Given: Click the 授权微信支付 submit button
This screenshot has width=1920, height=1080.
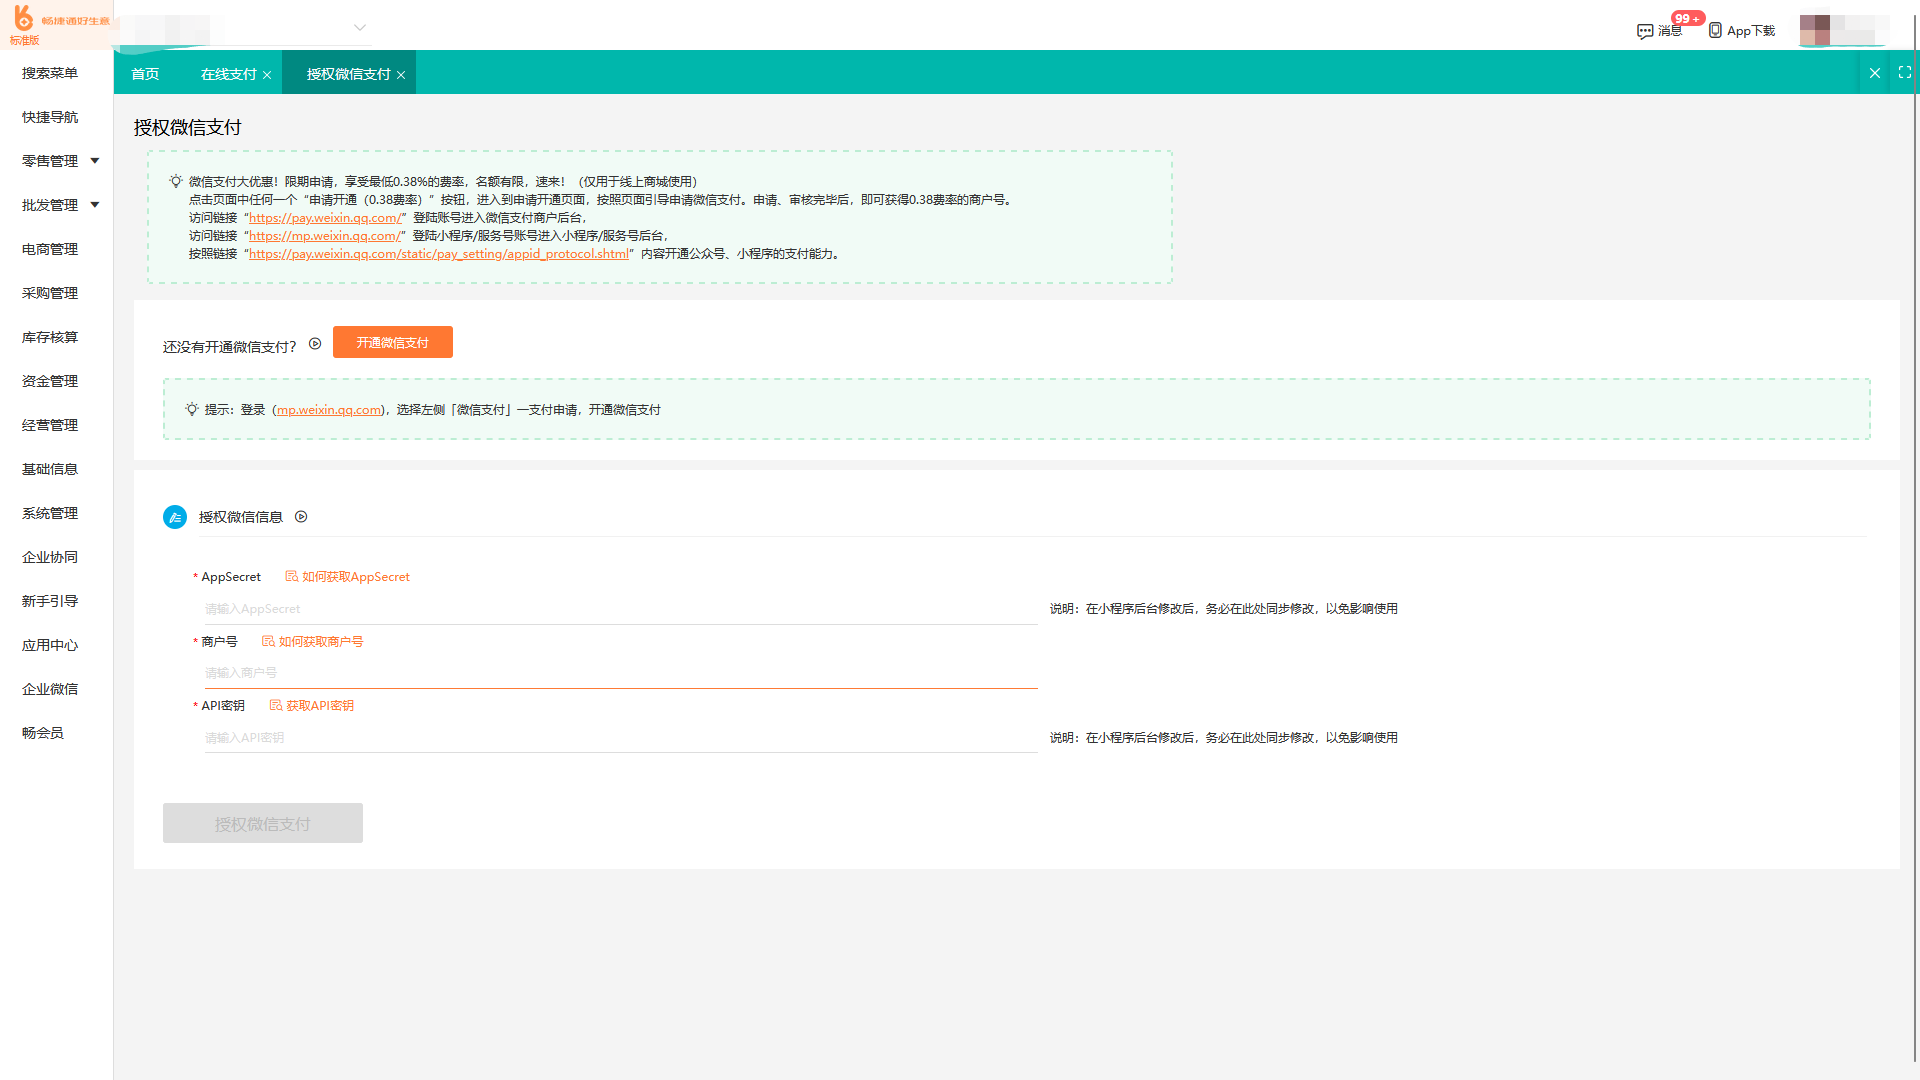Looking at the screenshot, I should click(262, 822).
